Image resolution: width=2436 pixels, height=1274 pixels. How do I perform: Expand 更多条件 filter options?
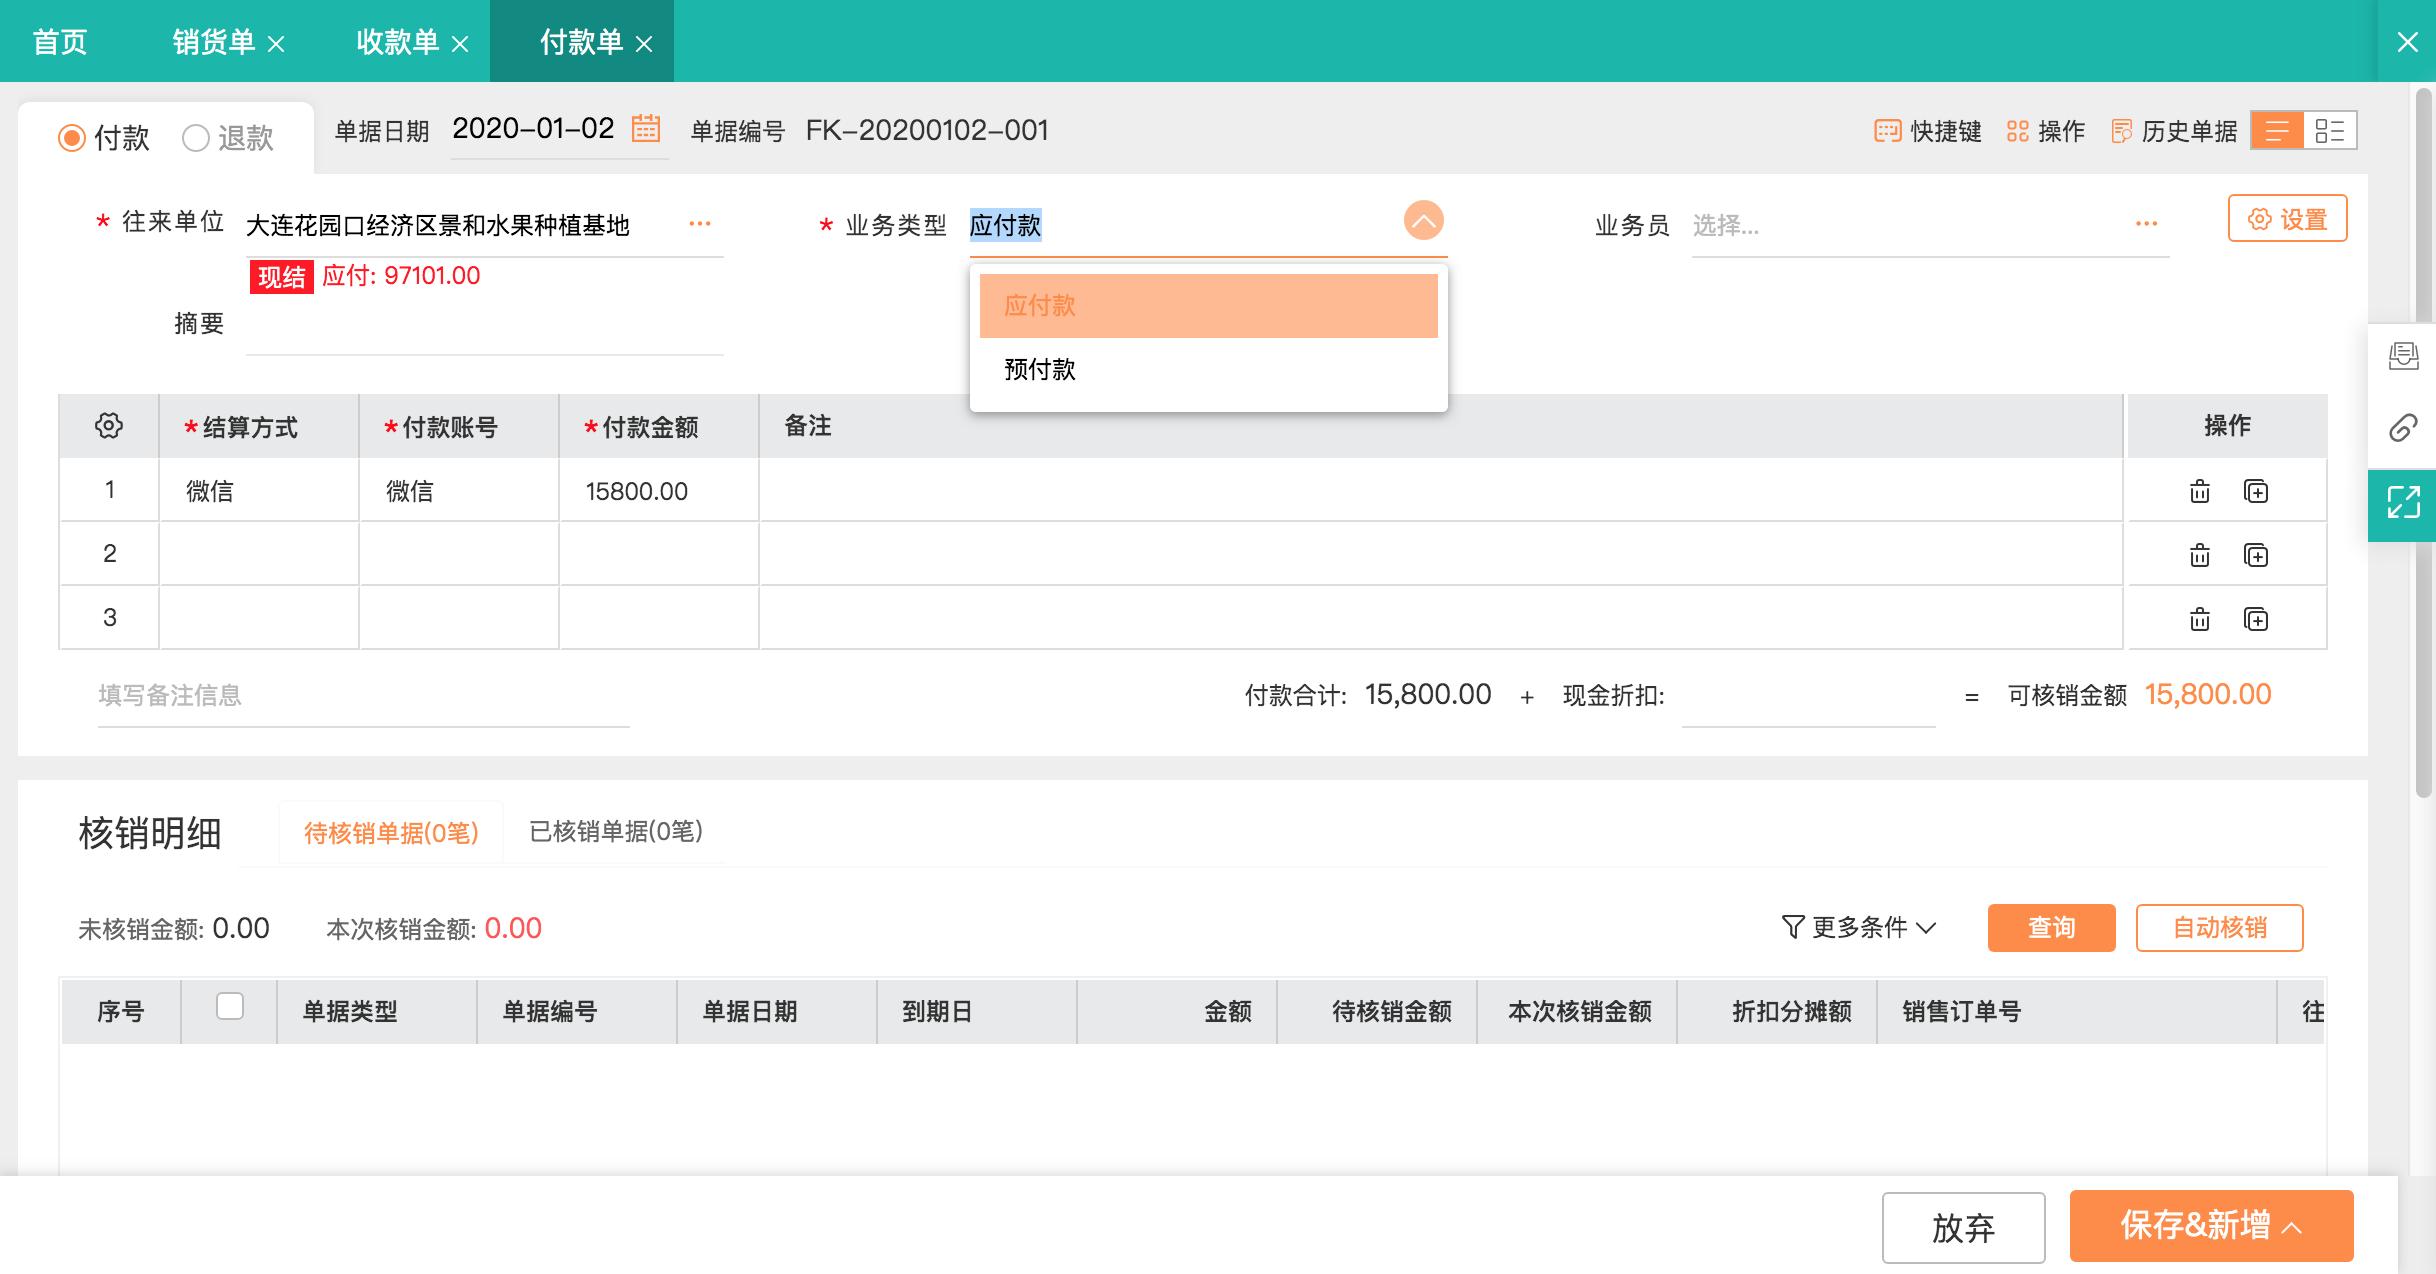1861,928
